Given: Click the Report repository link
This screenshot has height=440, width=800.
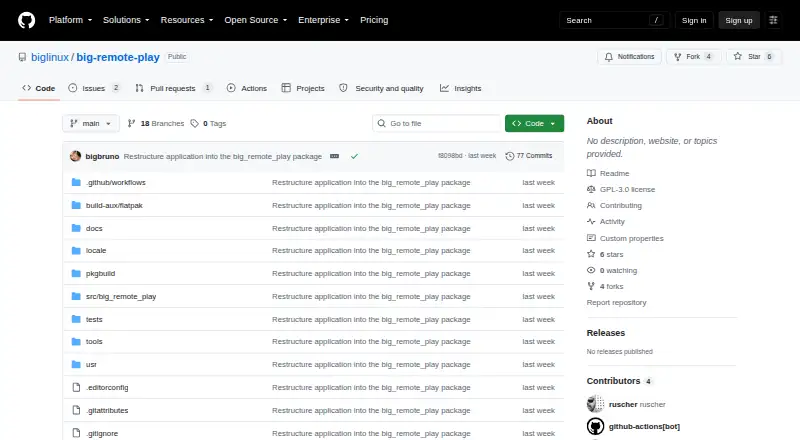Looking at the screenshot, I should coord(616,303).
